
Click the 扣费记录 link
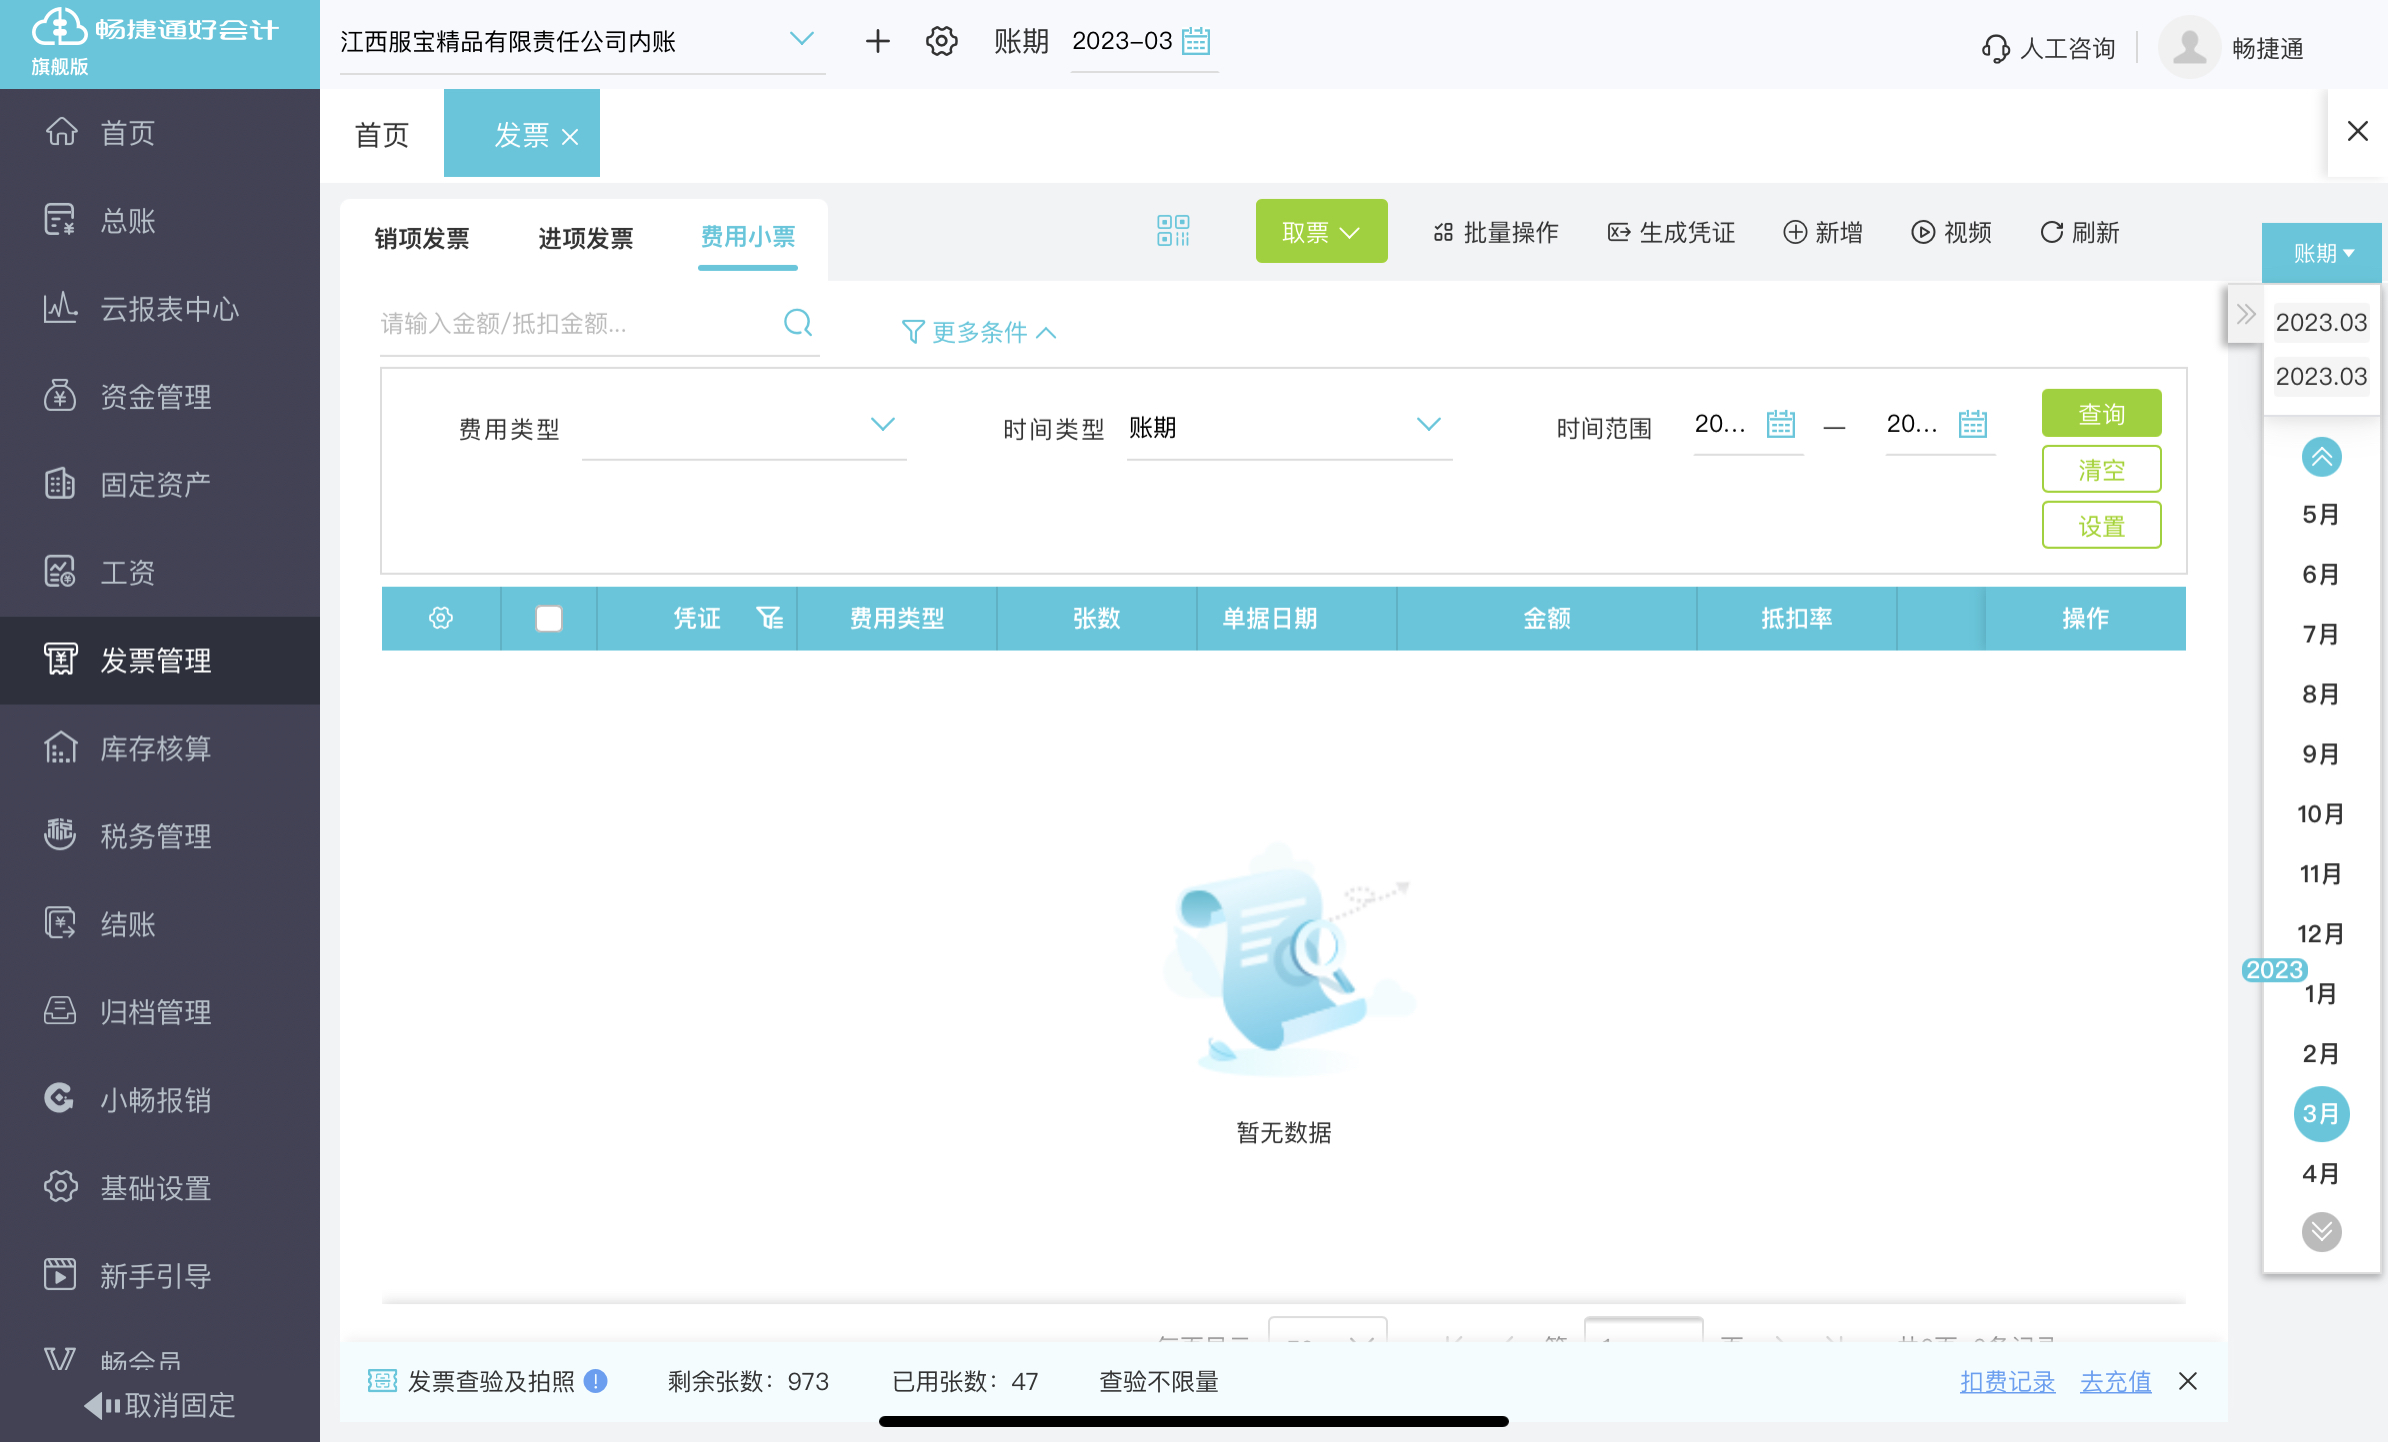click(x=2011, y=1382)
